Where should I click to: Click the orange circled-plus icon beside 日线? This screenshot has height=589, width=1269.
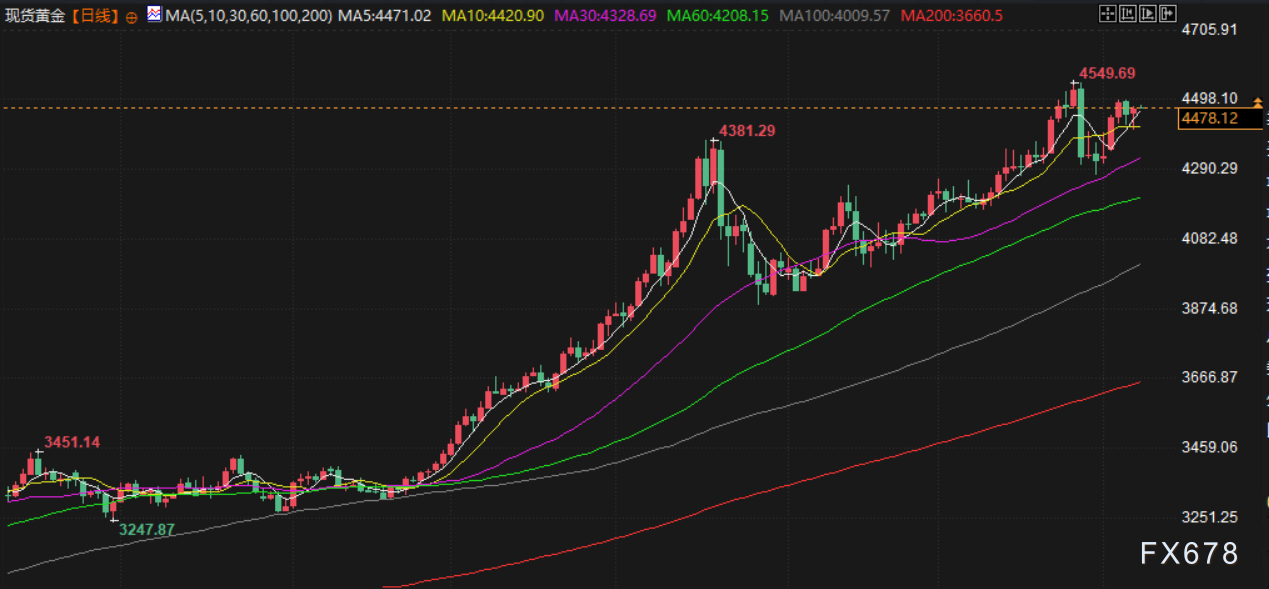tap(132, 17)
